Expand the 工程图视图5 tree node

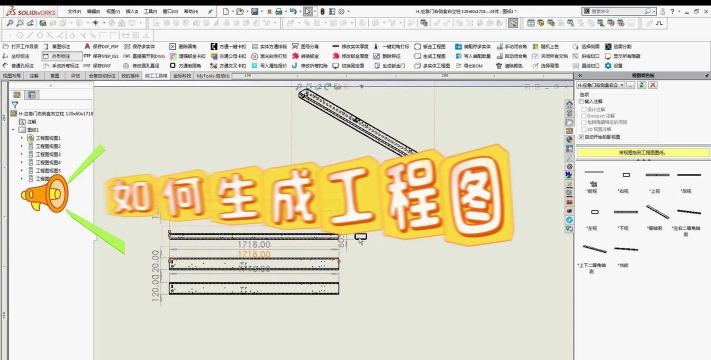[21, 170]
